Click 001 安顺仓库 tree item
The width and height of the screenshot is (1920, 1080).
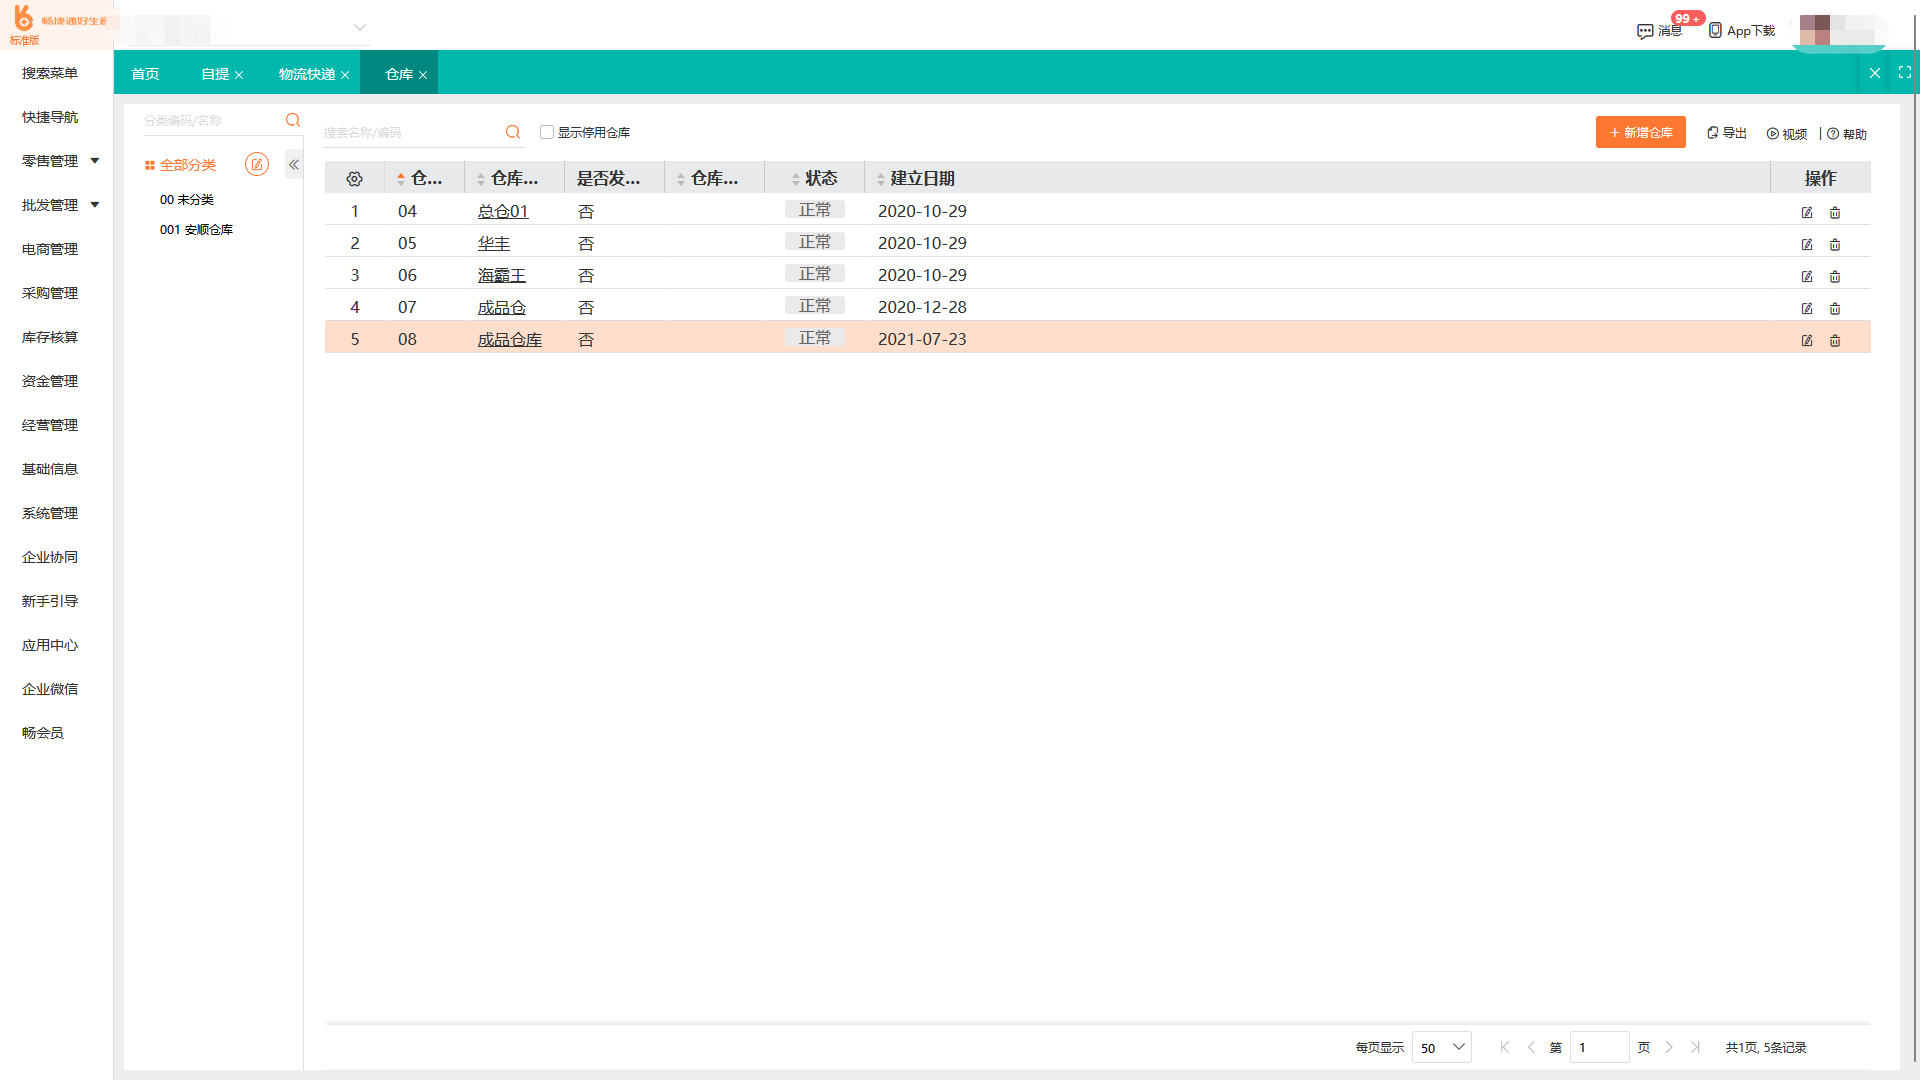tap(198, 228)
